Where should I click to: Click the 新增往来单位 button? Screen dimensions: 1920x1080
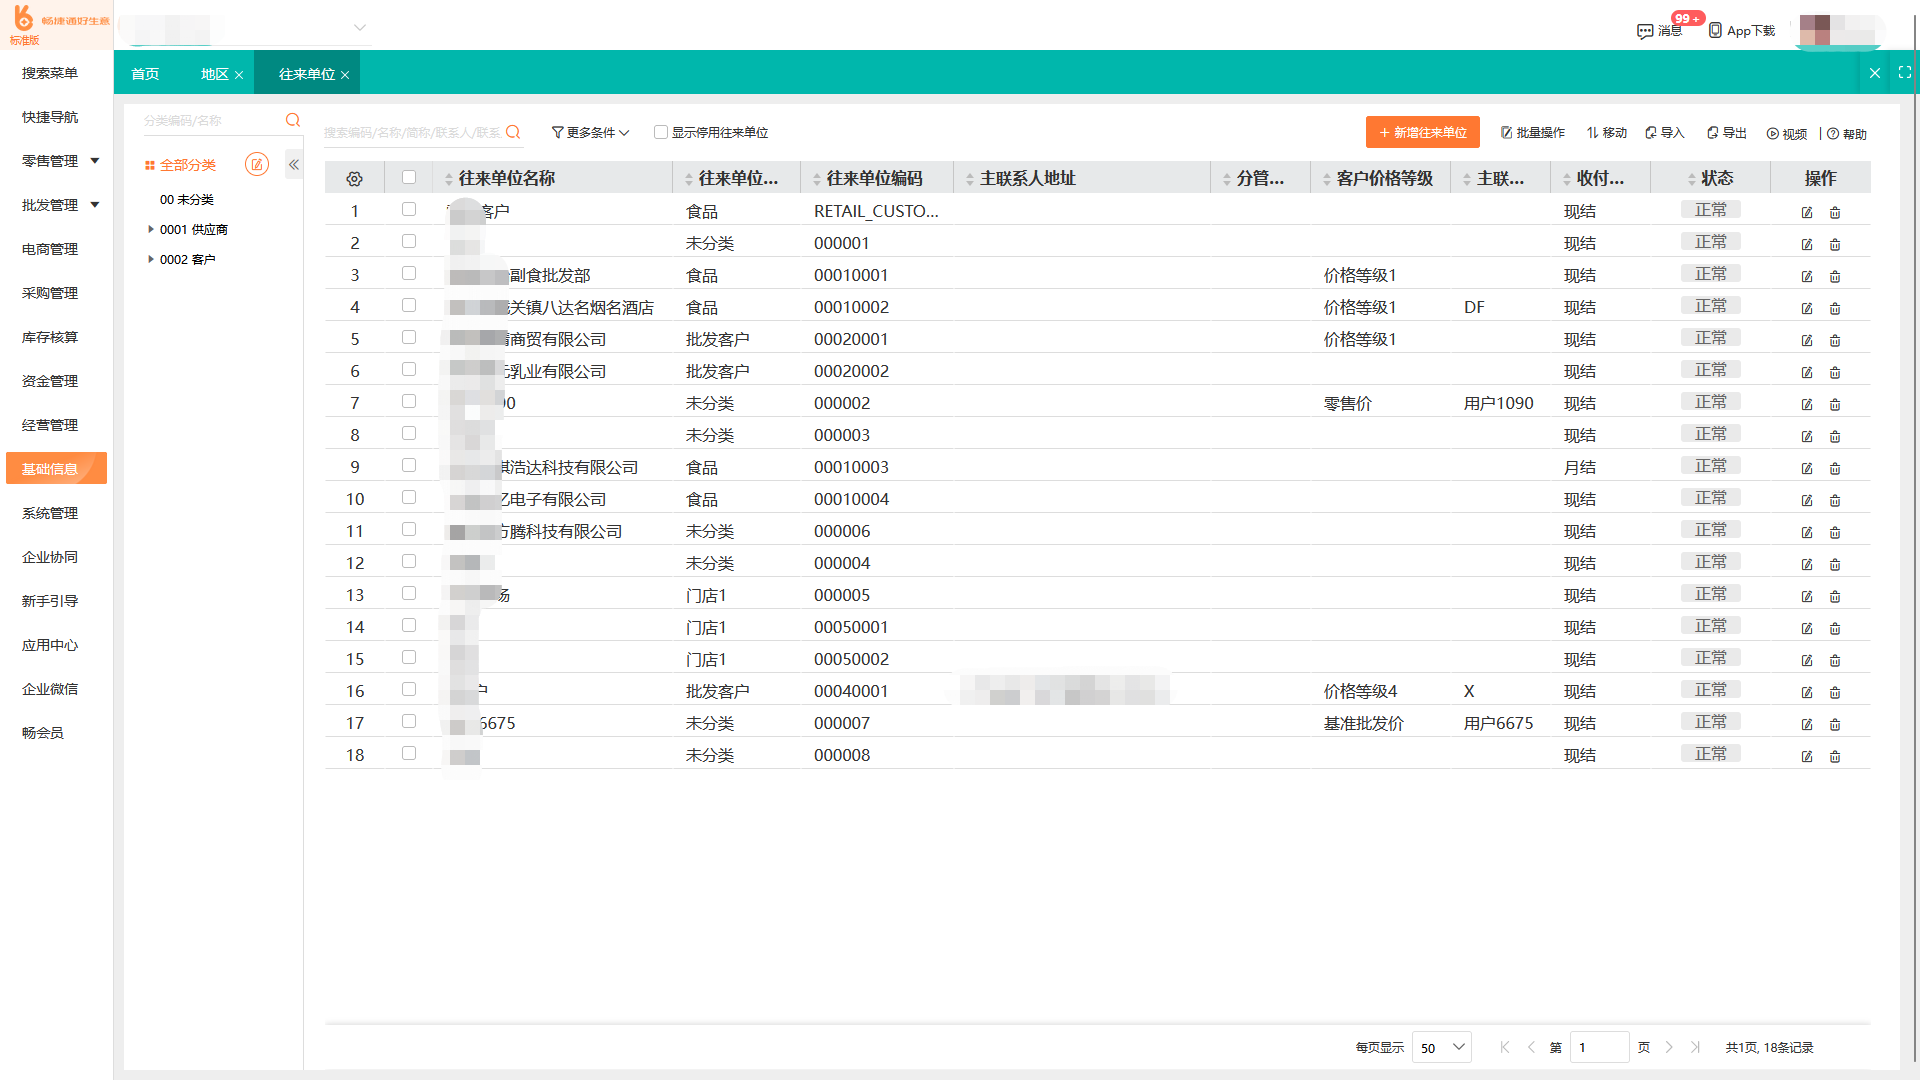click(1425, 131)
